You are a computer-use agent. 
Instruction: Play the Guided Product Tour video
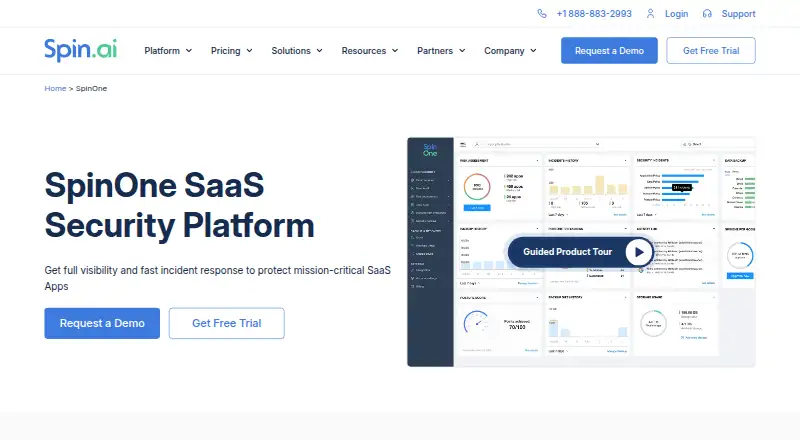click(638, 252)
